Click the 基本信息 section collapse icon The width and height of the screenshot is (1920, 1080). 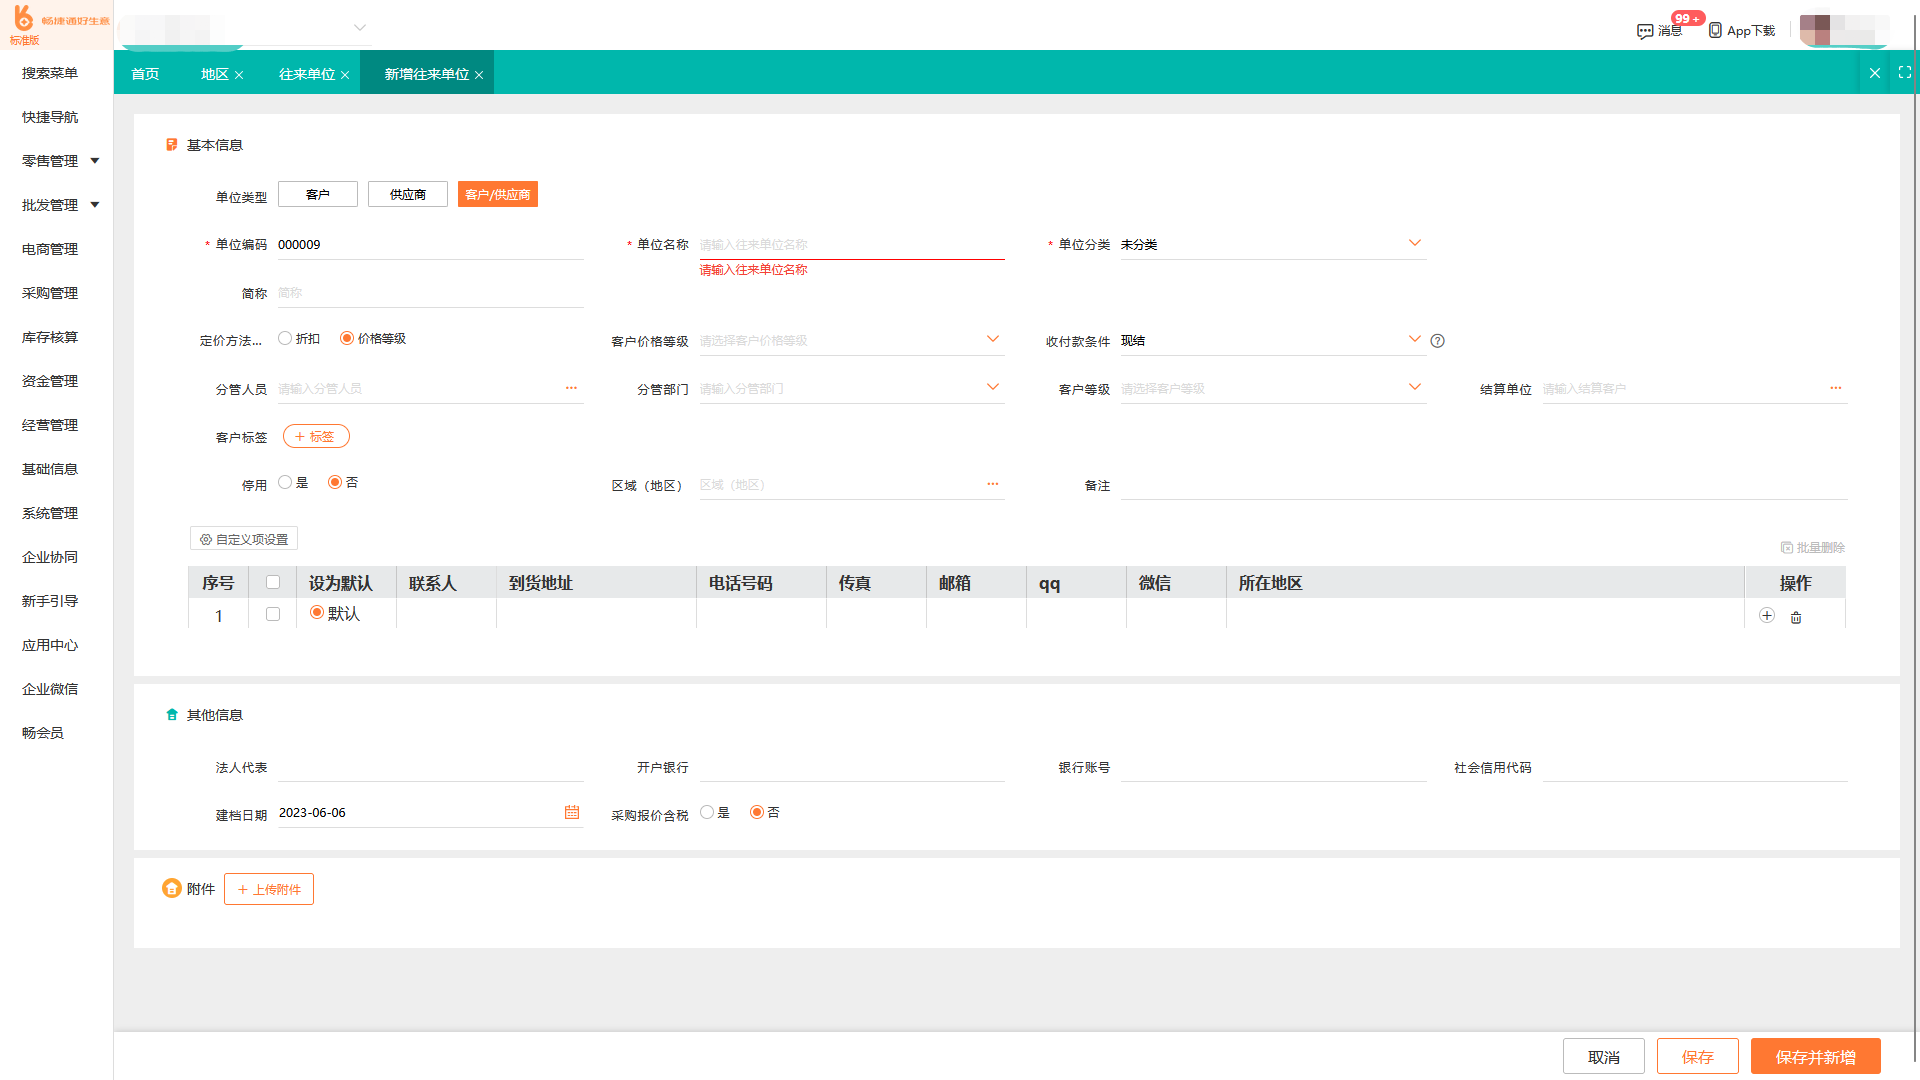(171, 144)
